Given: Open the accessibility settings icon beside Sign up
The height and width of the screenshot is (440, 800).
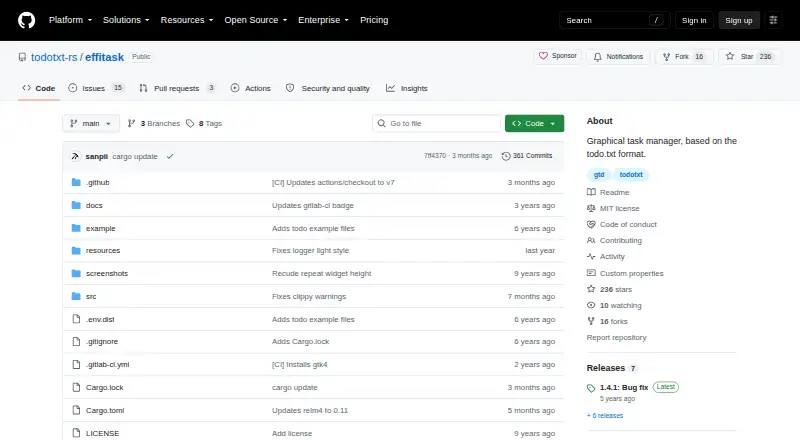Looking at the screenshot, I should (x=773, y=20).
